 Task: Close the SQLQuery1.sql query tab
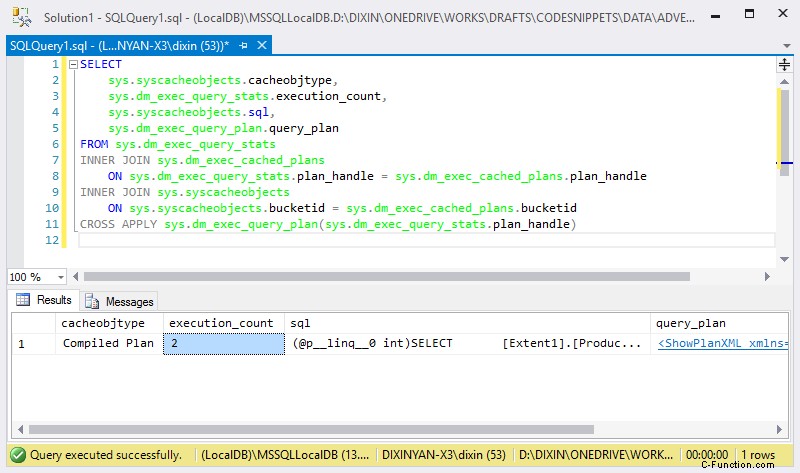click(x=260, y=46)
